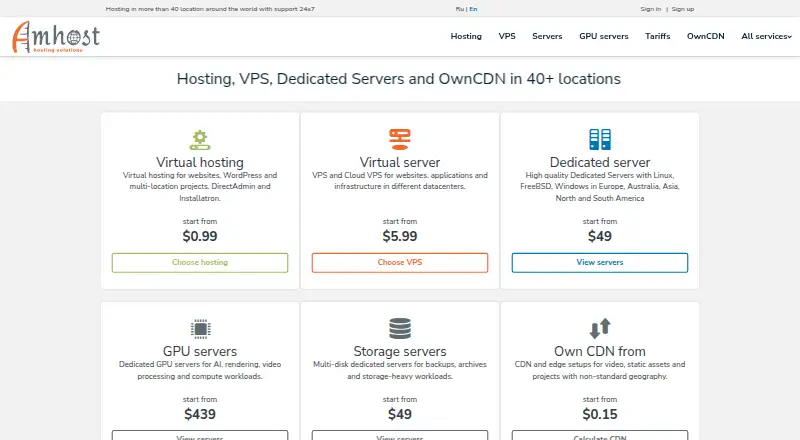The image size is (800, 440).
Task: Click the GPU servers card heading
Action: 200,351
